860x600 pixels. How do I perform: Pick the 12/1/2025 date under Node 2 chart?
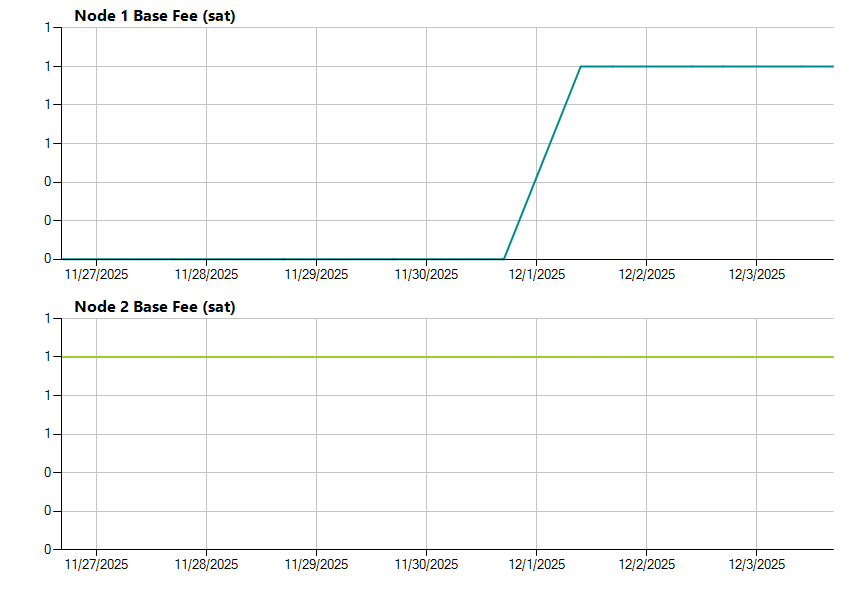(x=537, y=565)
